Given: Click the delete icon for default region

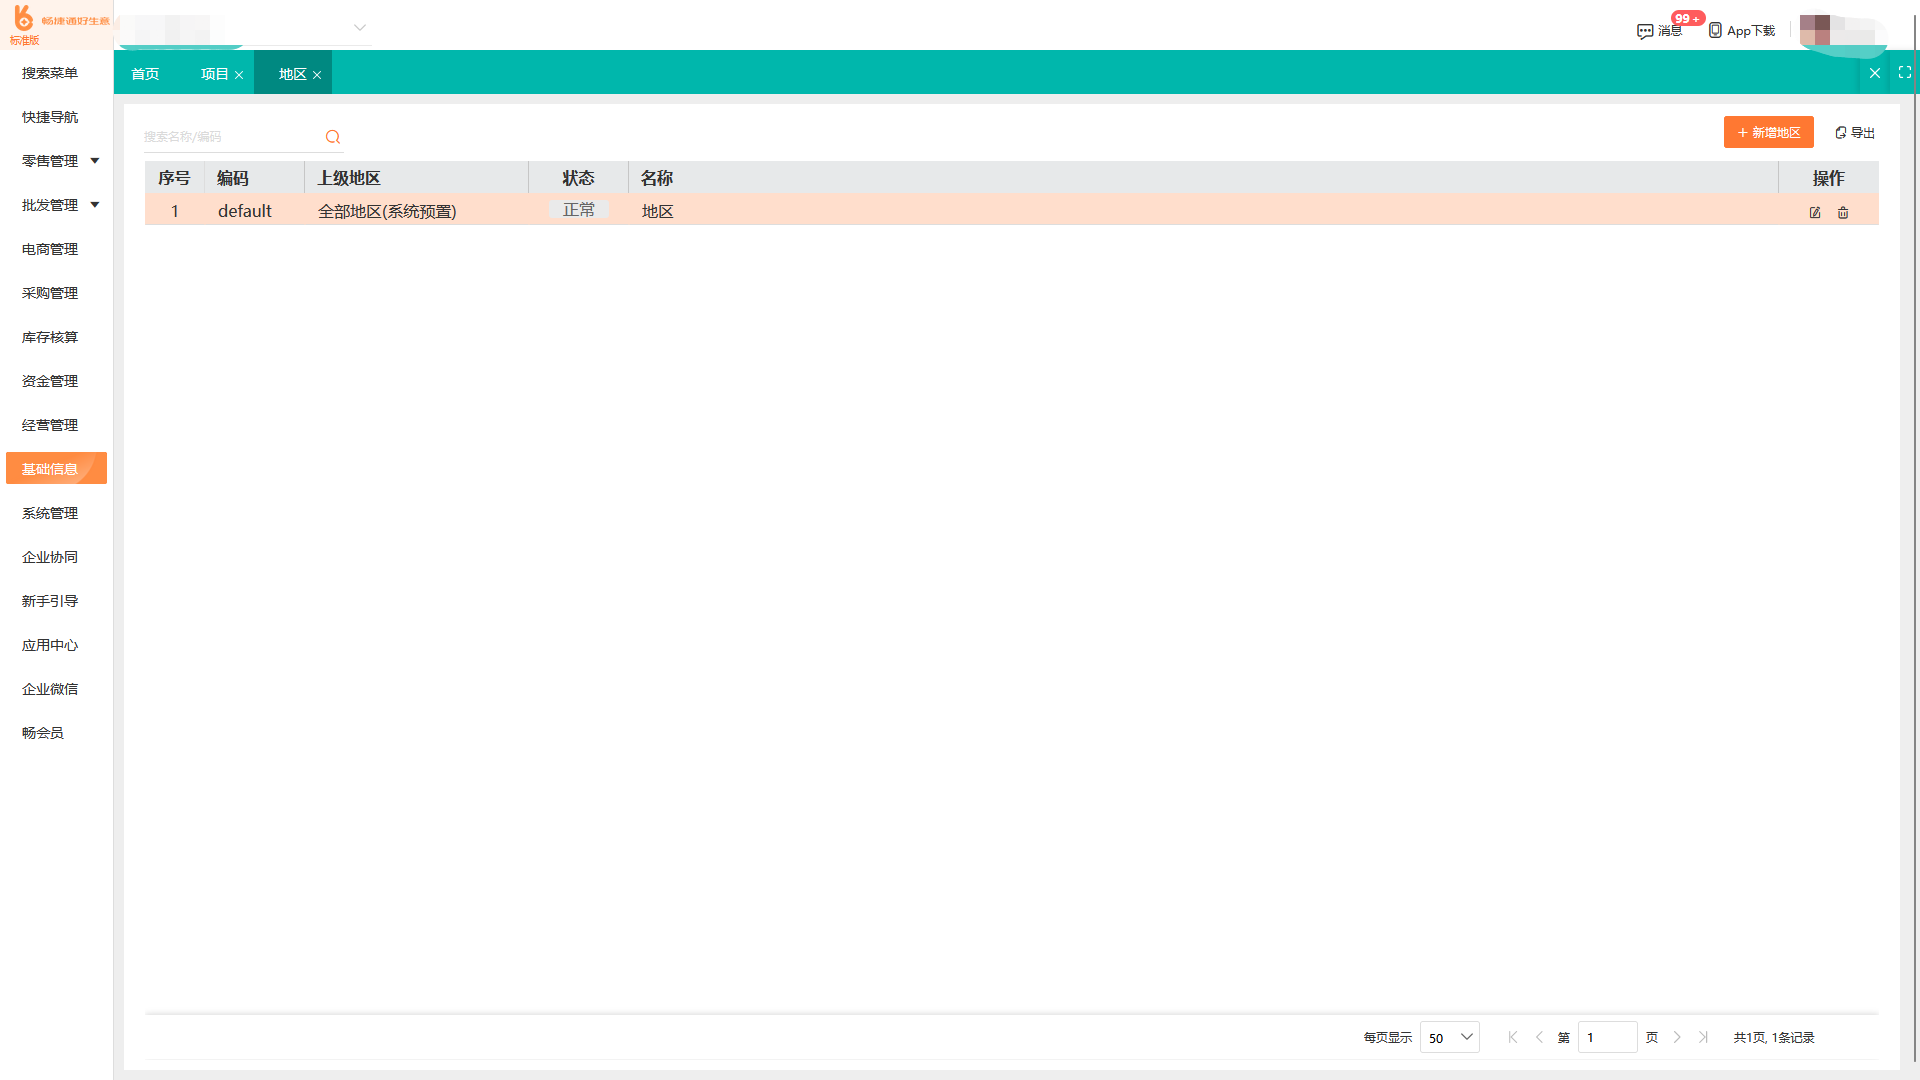Looking at the screenshot, I should point(1844,211).
